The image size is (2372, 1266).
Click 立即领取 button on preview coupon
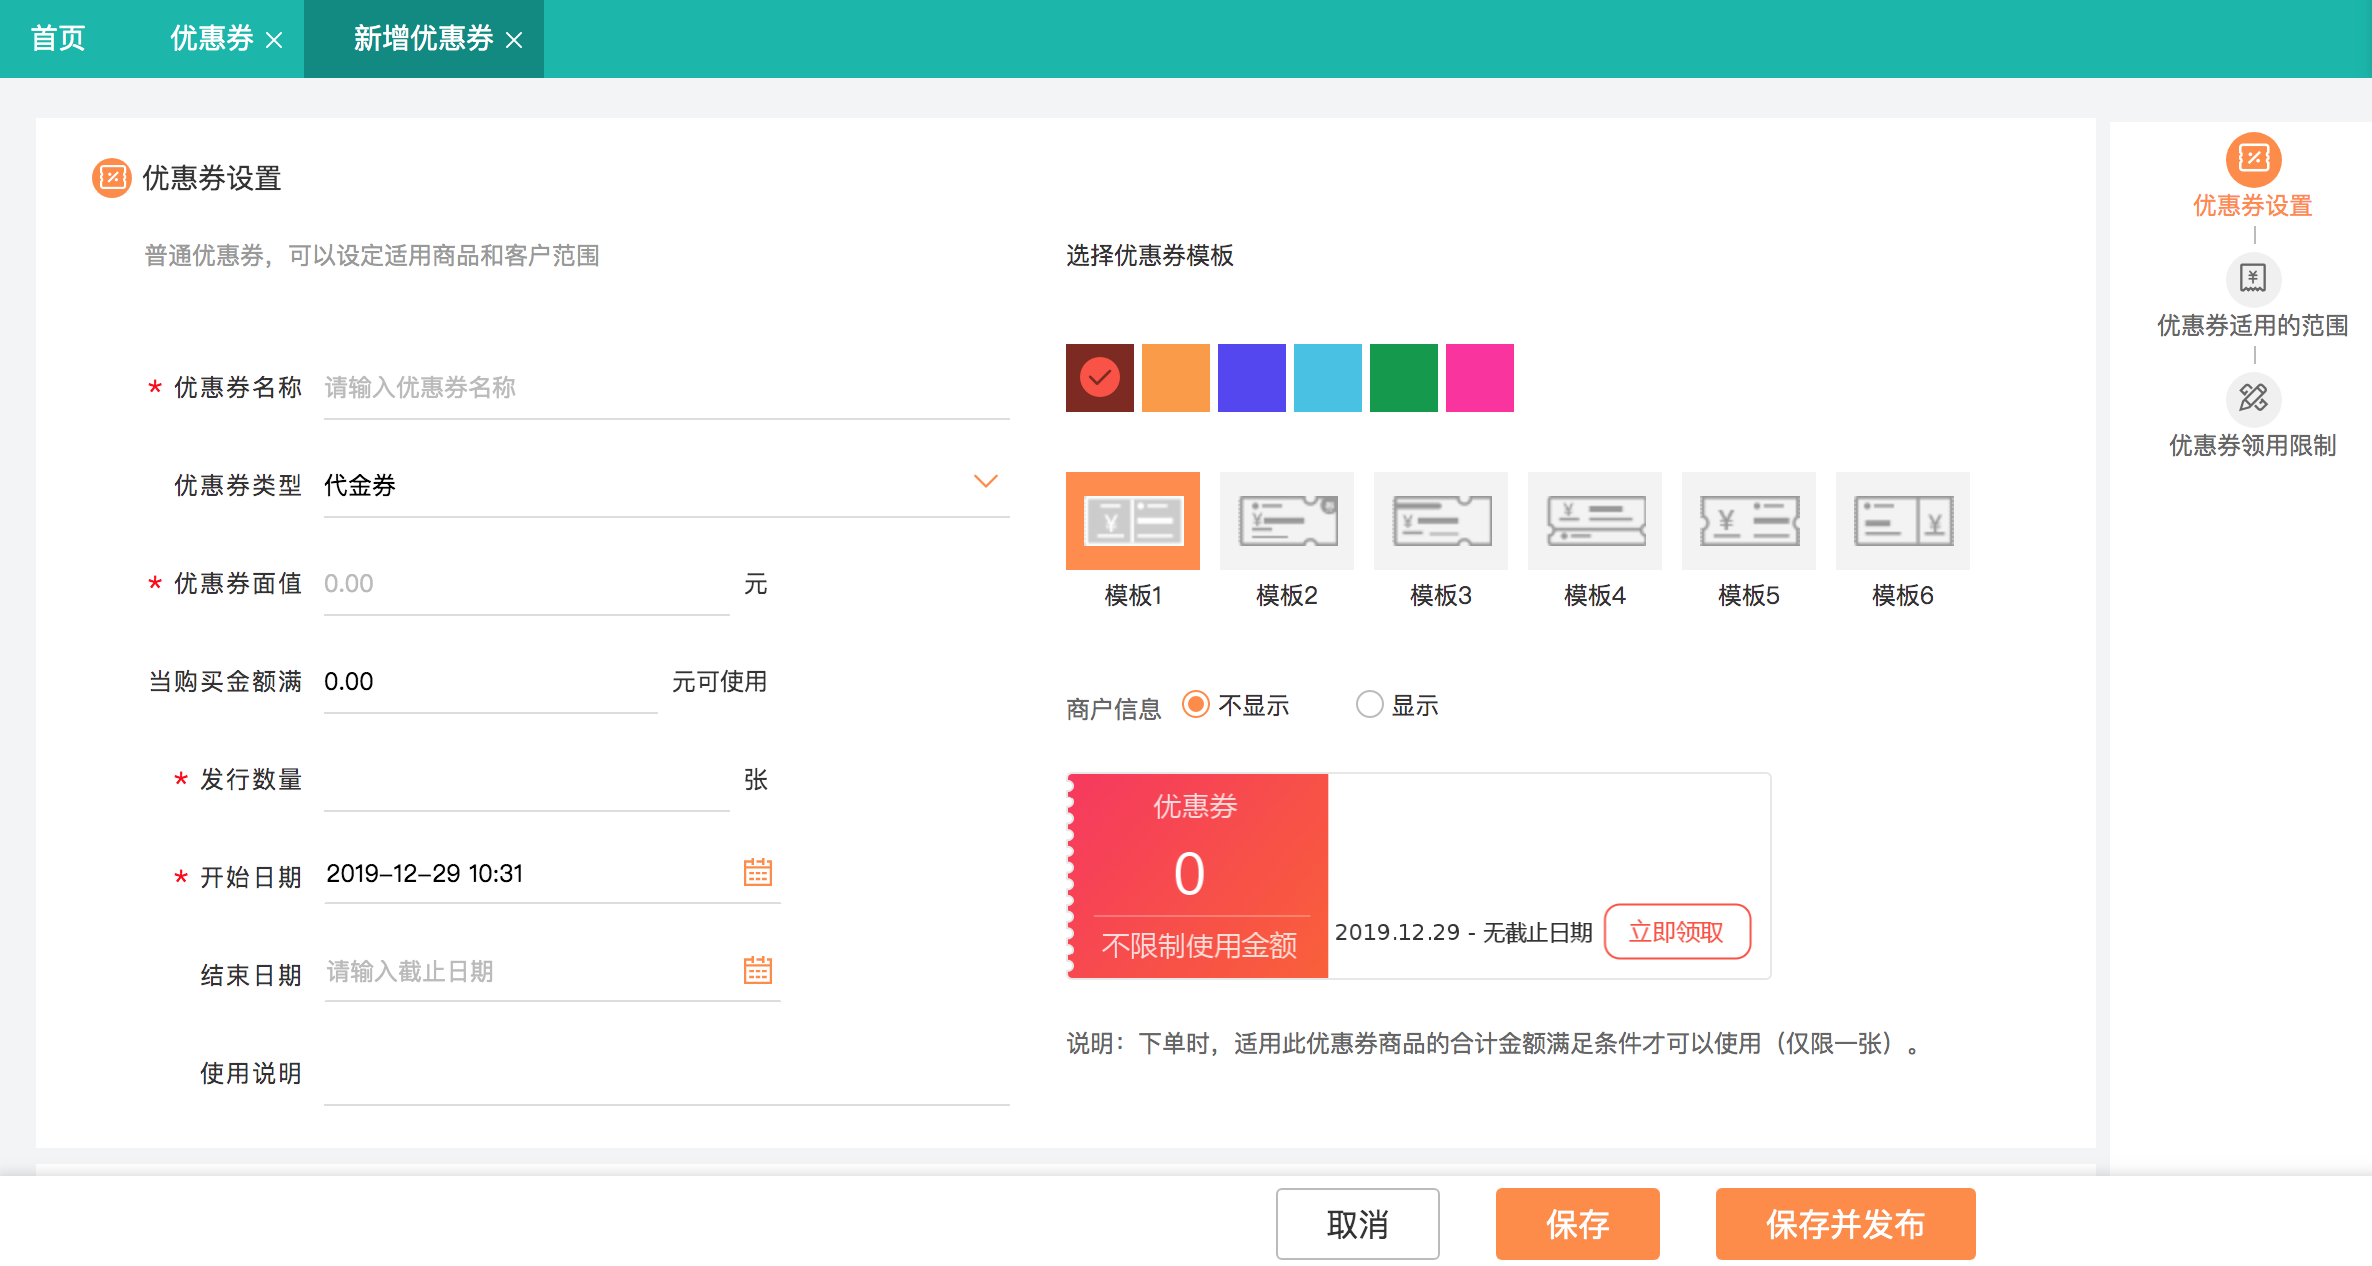pos(1677,932)
